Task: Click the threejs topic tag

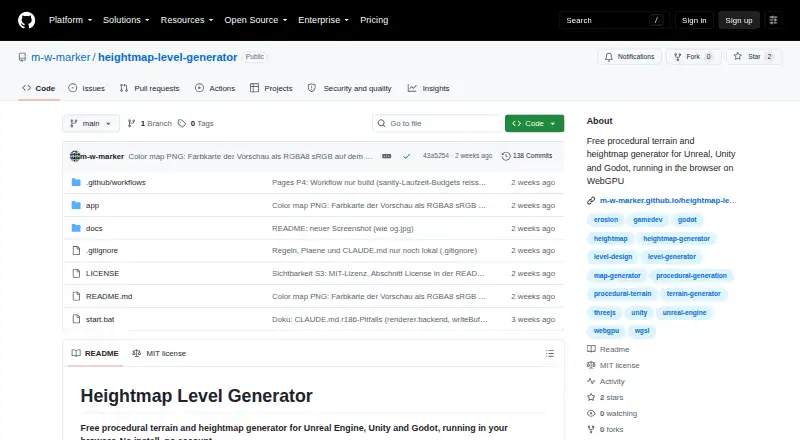Action: click(605, 313)
